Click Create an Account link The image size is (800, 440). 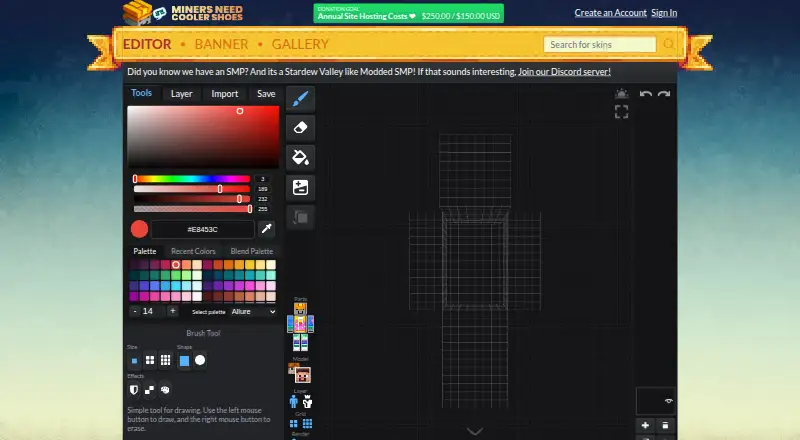coord(610,13)
